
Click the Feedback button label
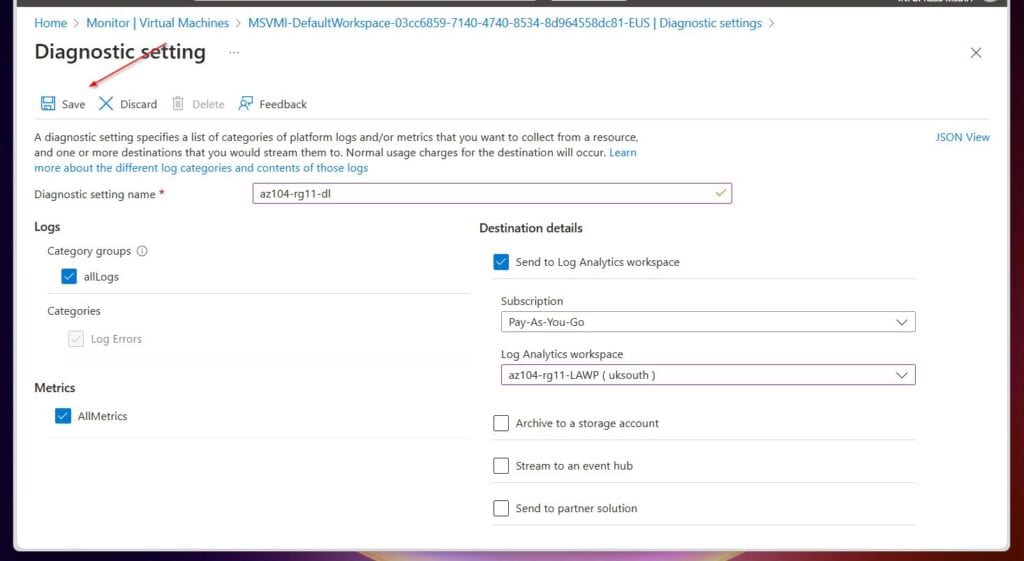click(x=283, y=104)
